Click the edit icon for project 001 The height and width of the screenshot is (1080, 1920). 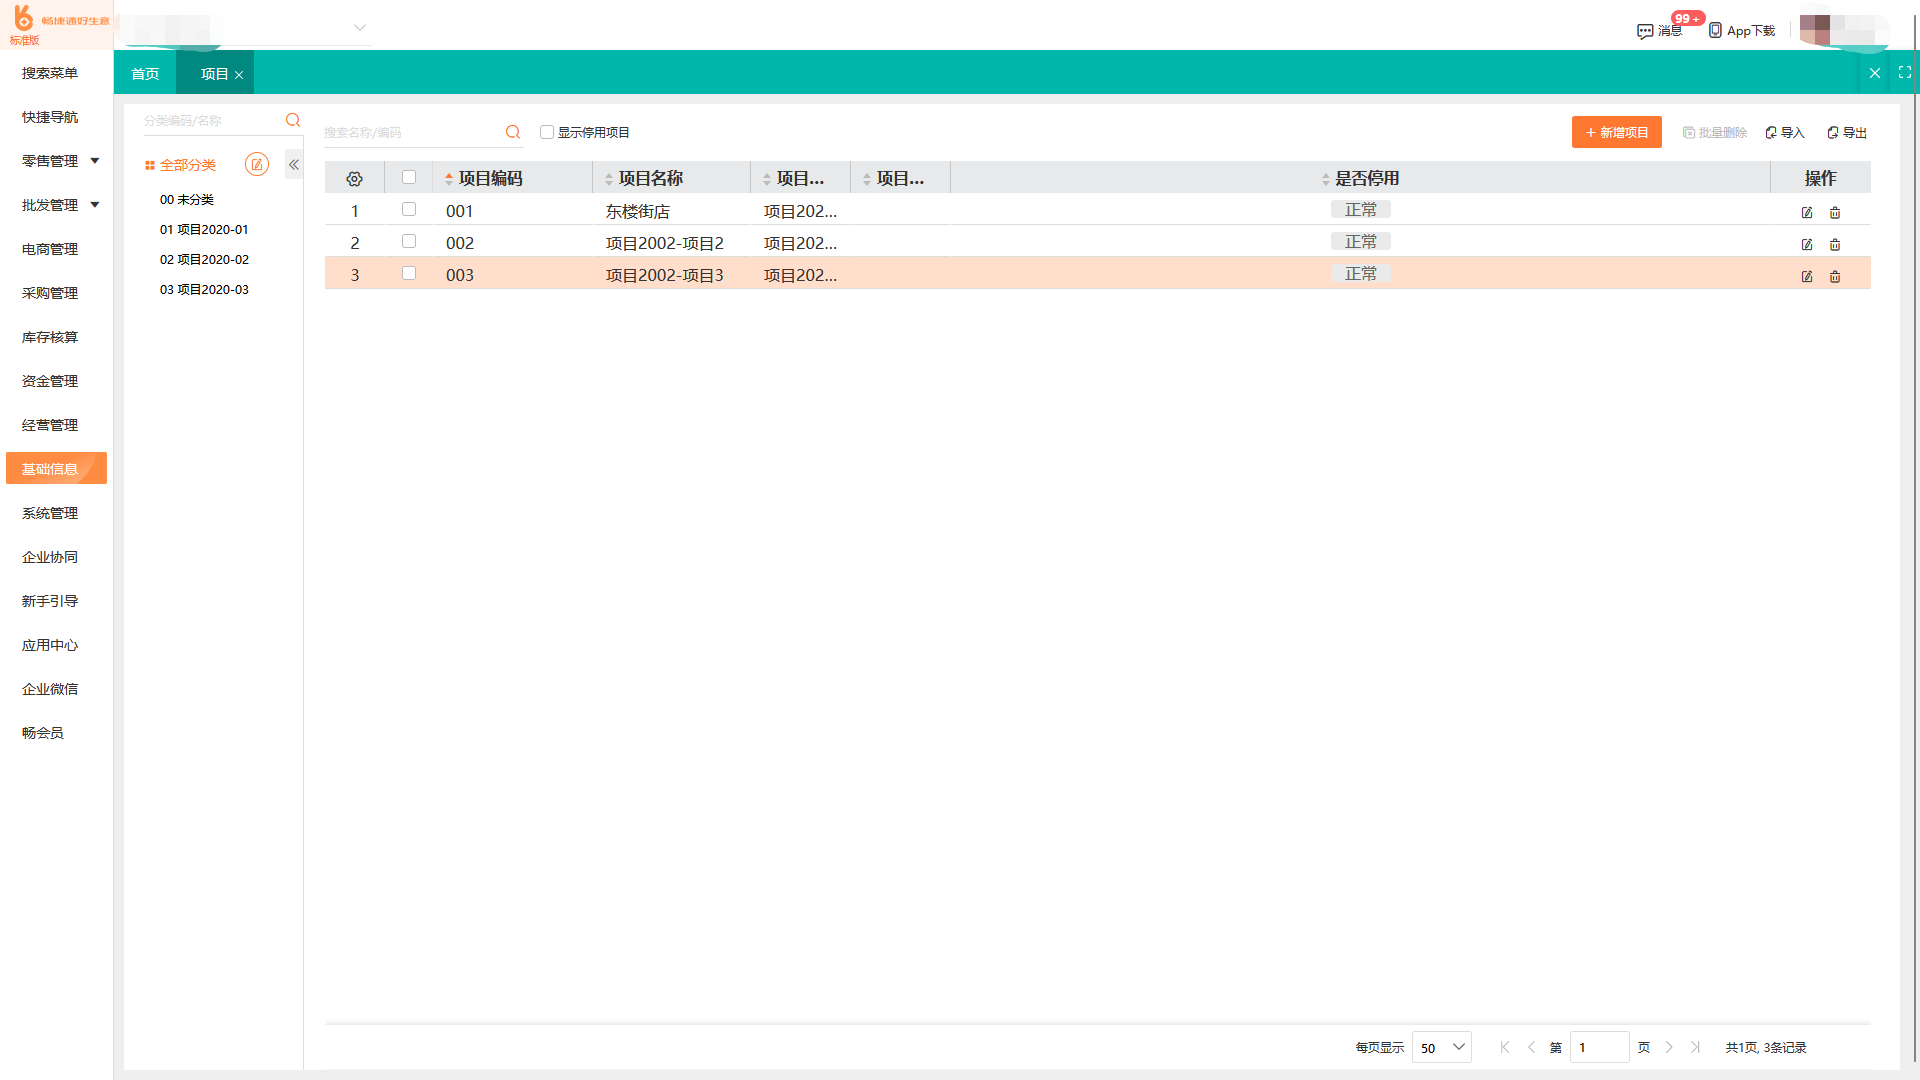coord(1807,212)
